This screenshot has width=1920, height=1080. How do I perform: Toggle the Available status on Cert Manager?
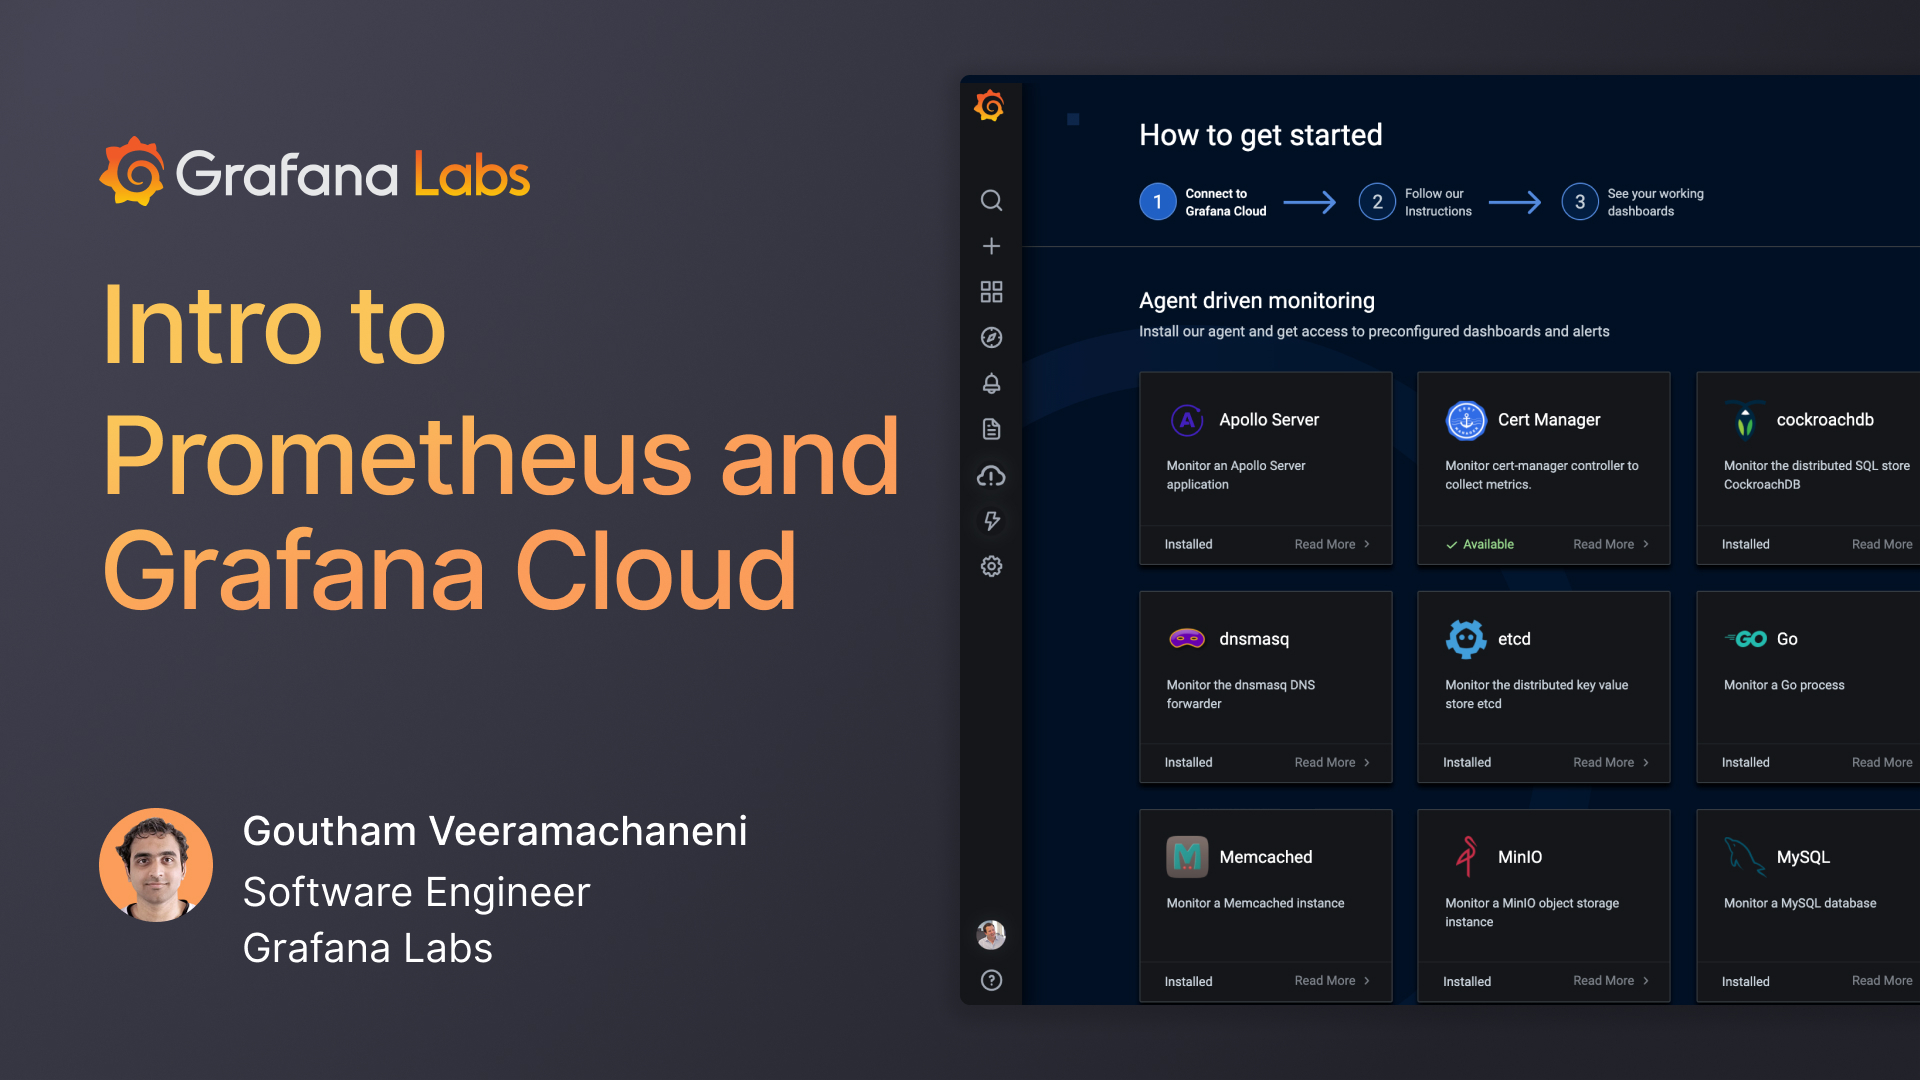coord(1478,543)
